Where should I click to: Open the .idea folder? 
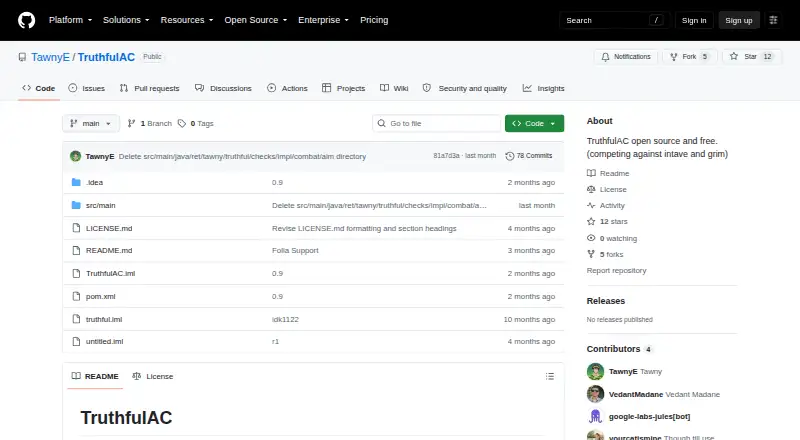coord(94,182)
